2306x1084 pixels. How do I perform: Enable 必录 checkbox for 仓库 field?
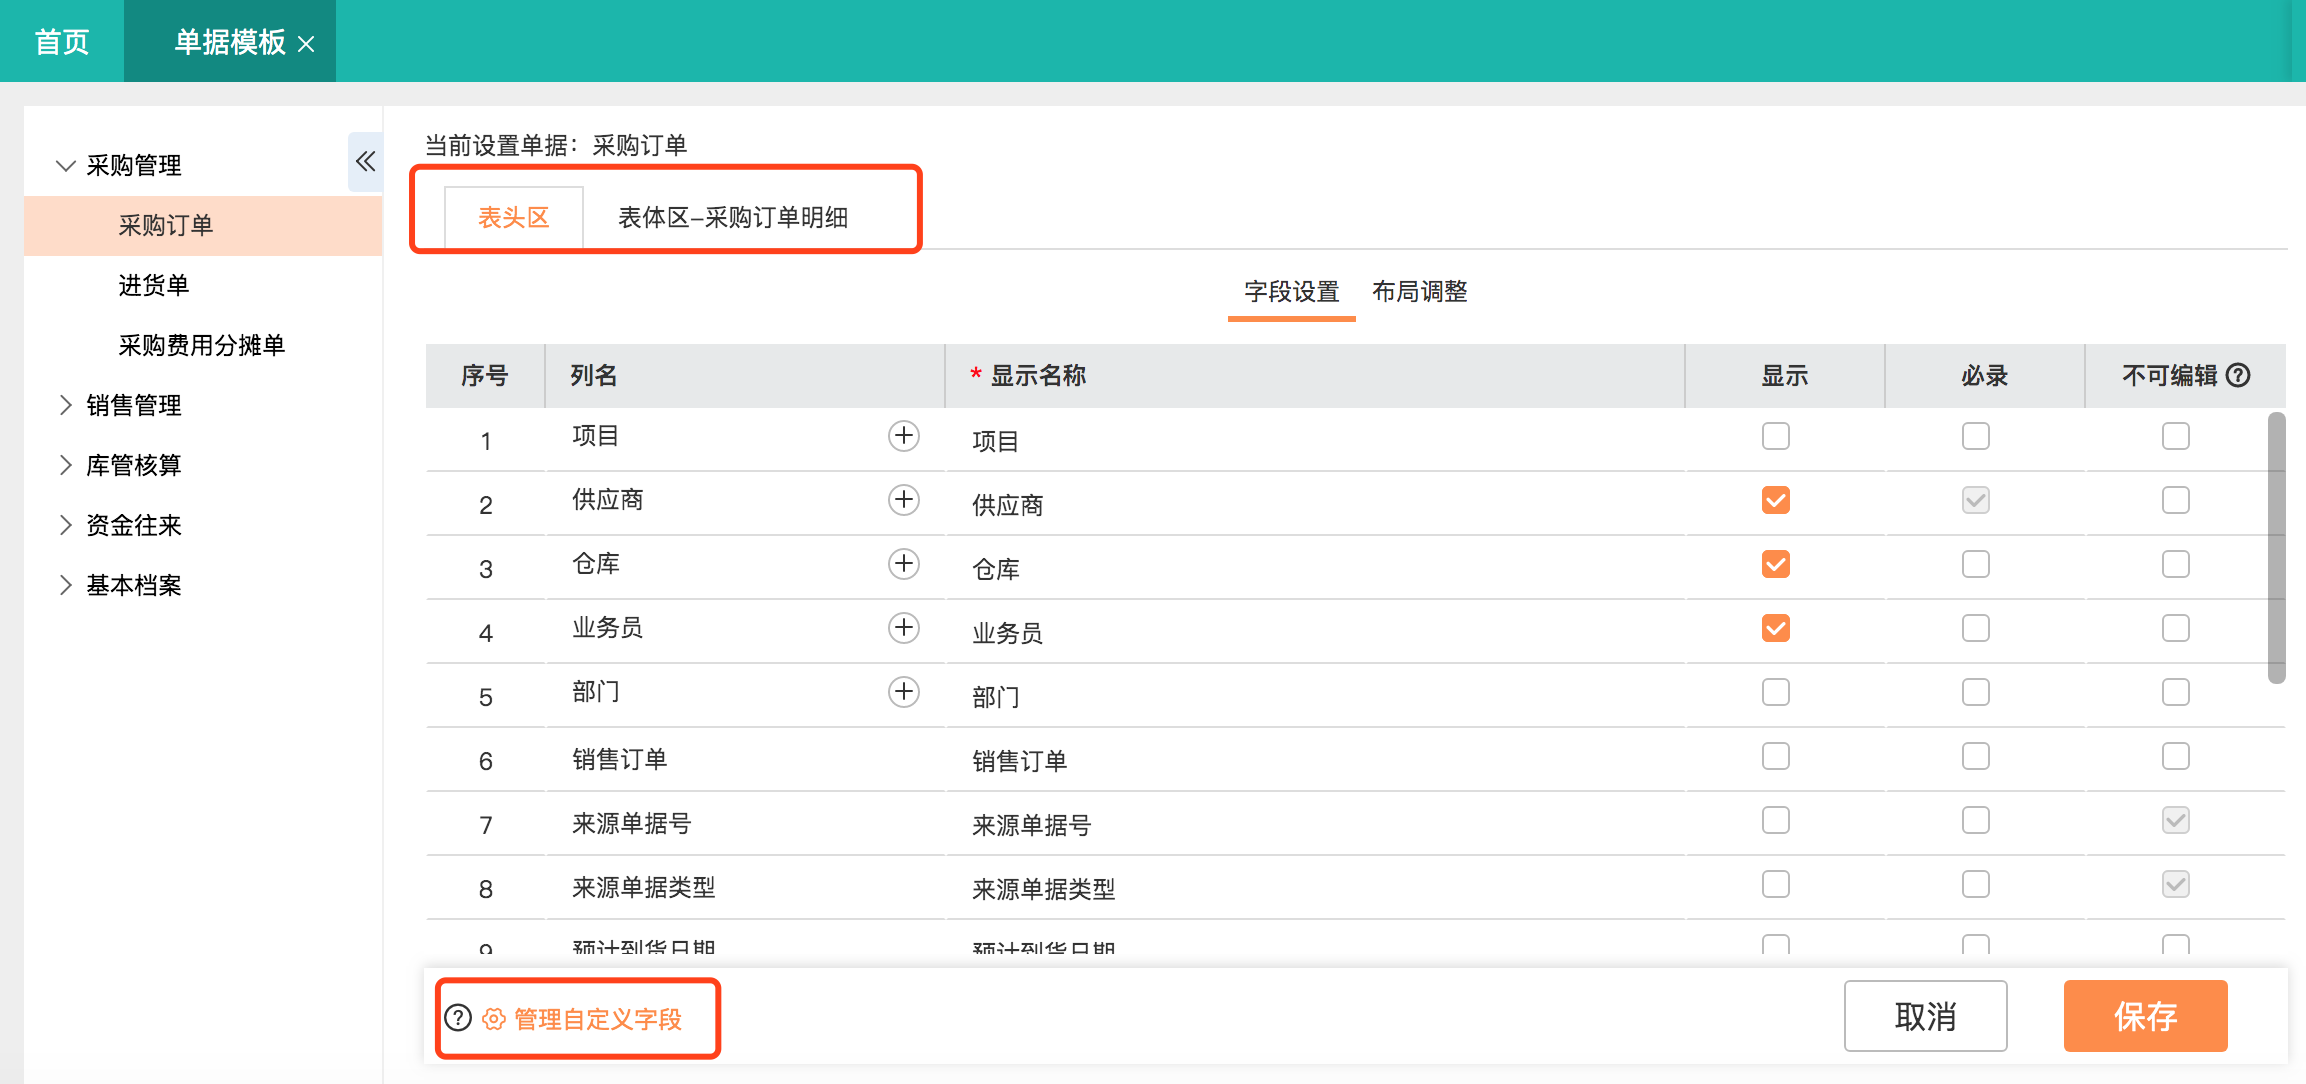(x=1975, y=565)
